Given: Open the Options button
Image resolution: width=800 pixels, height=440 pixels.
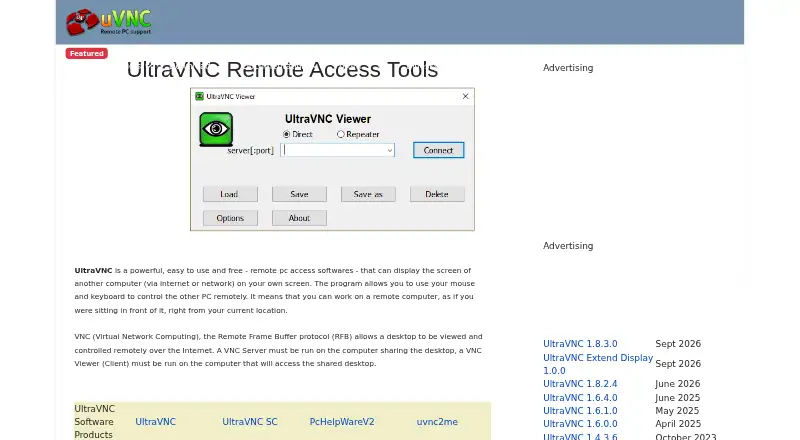Looking at the screenshot, I should (230, 218).
